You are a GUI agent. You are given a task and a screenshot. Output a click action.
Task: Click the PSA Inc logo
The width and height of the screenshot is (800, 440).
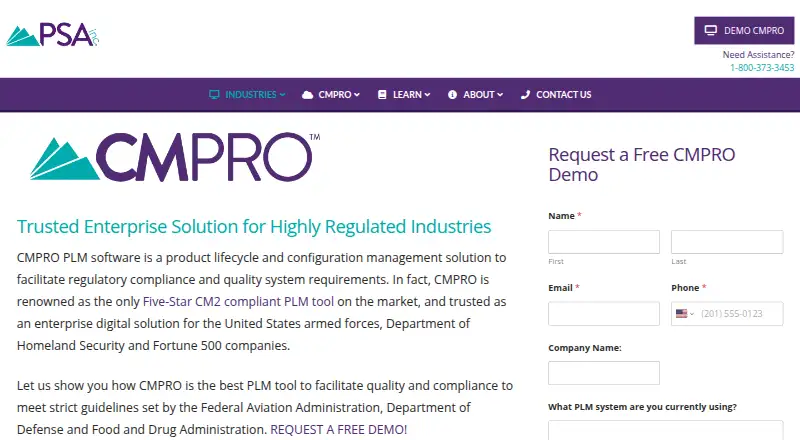pyautogui.click(x=52, y=35)
